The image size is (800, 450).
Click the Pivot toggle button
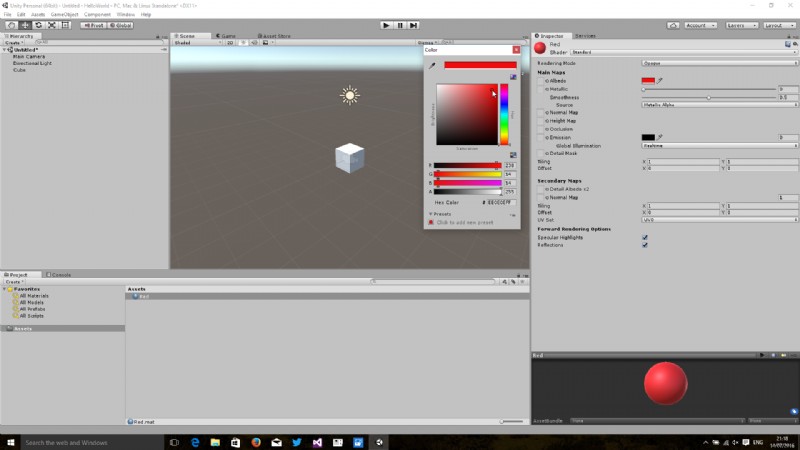pos(93,25)
